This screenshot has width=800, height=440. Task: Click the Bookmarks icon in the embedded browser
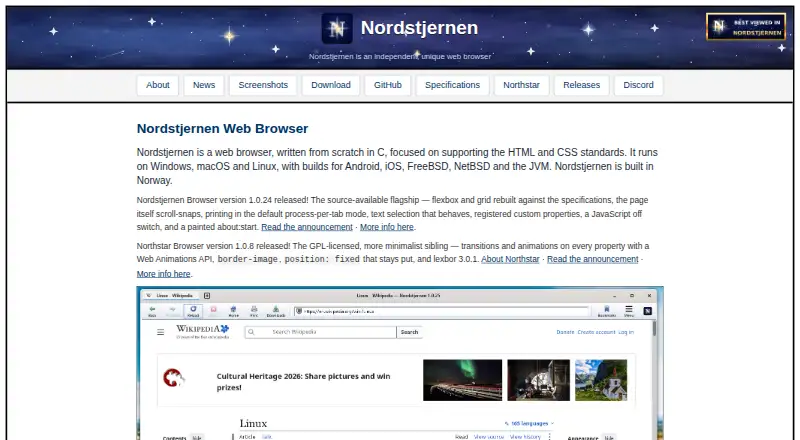click(x=607, y=311)
